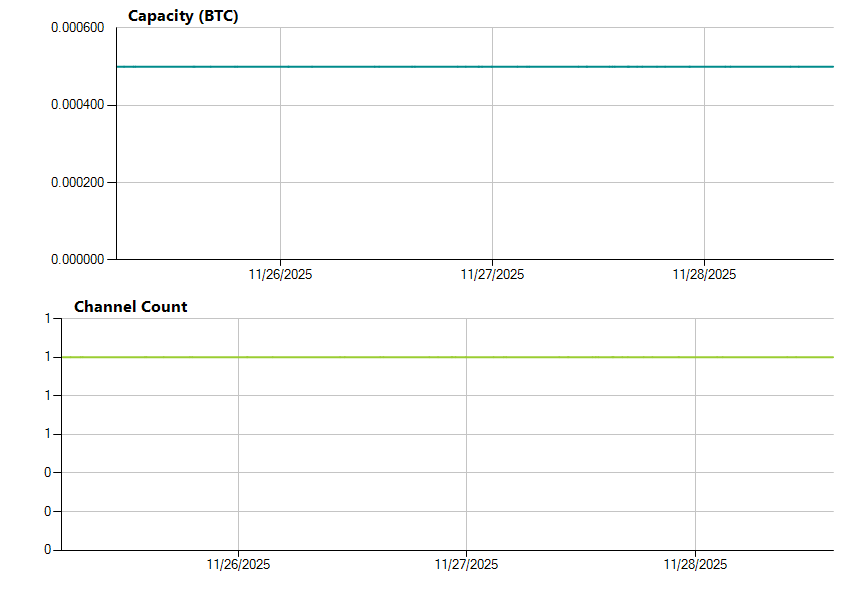Screen dimensions: 860x600
Task: Select 11/28/2025 on the Capacity chart axis
Action: click(704, 273)
